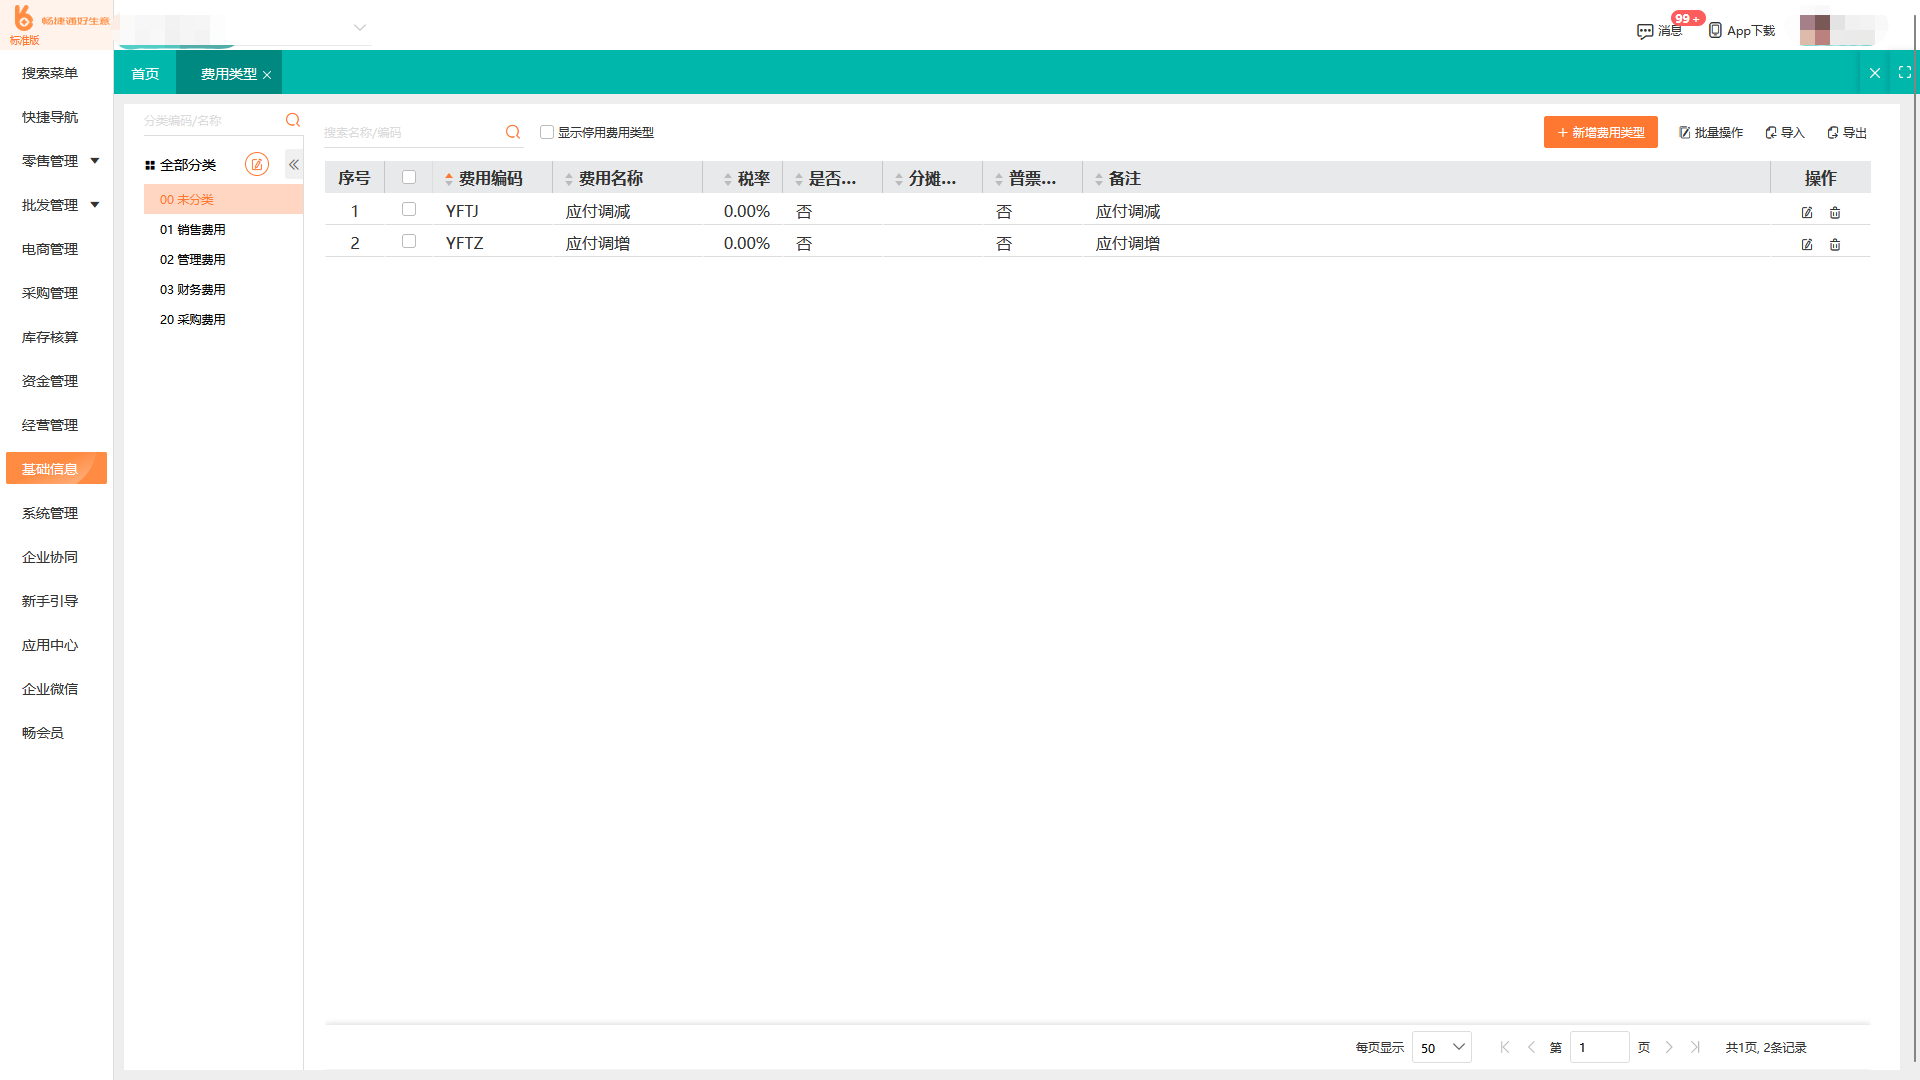Click the collapse left sidebar arrow icon
The height and width of the screenshot is (1080, 1920).
point(293,164)
